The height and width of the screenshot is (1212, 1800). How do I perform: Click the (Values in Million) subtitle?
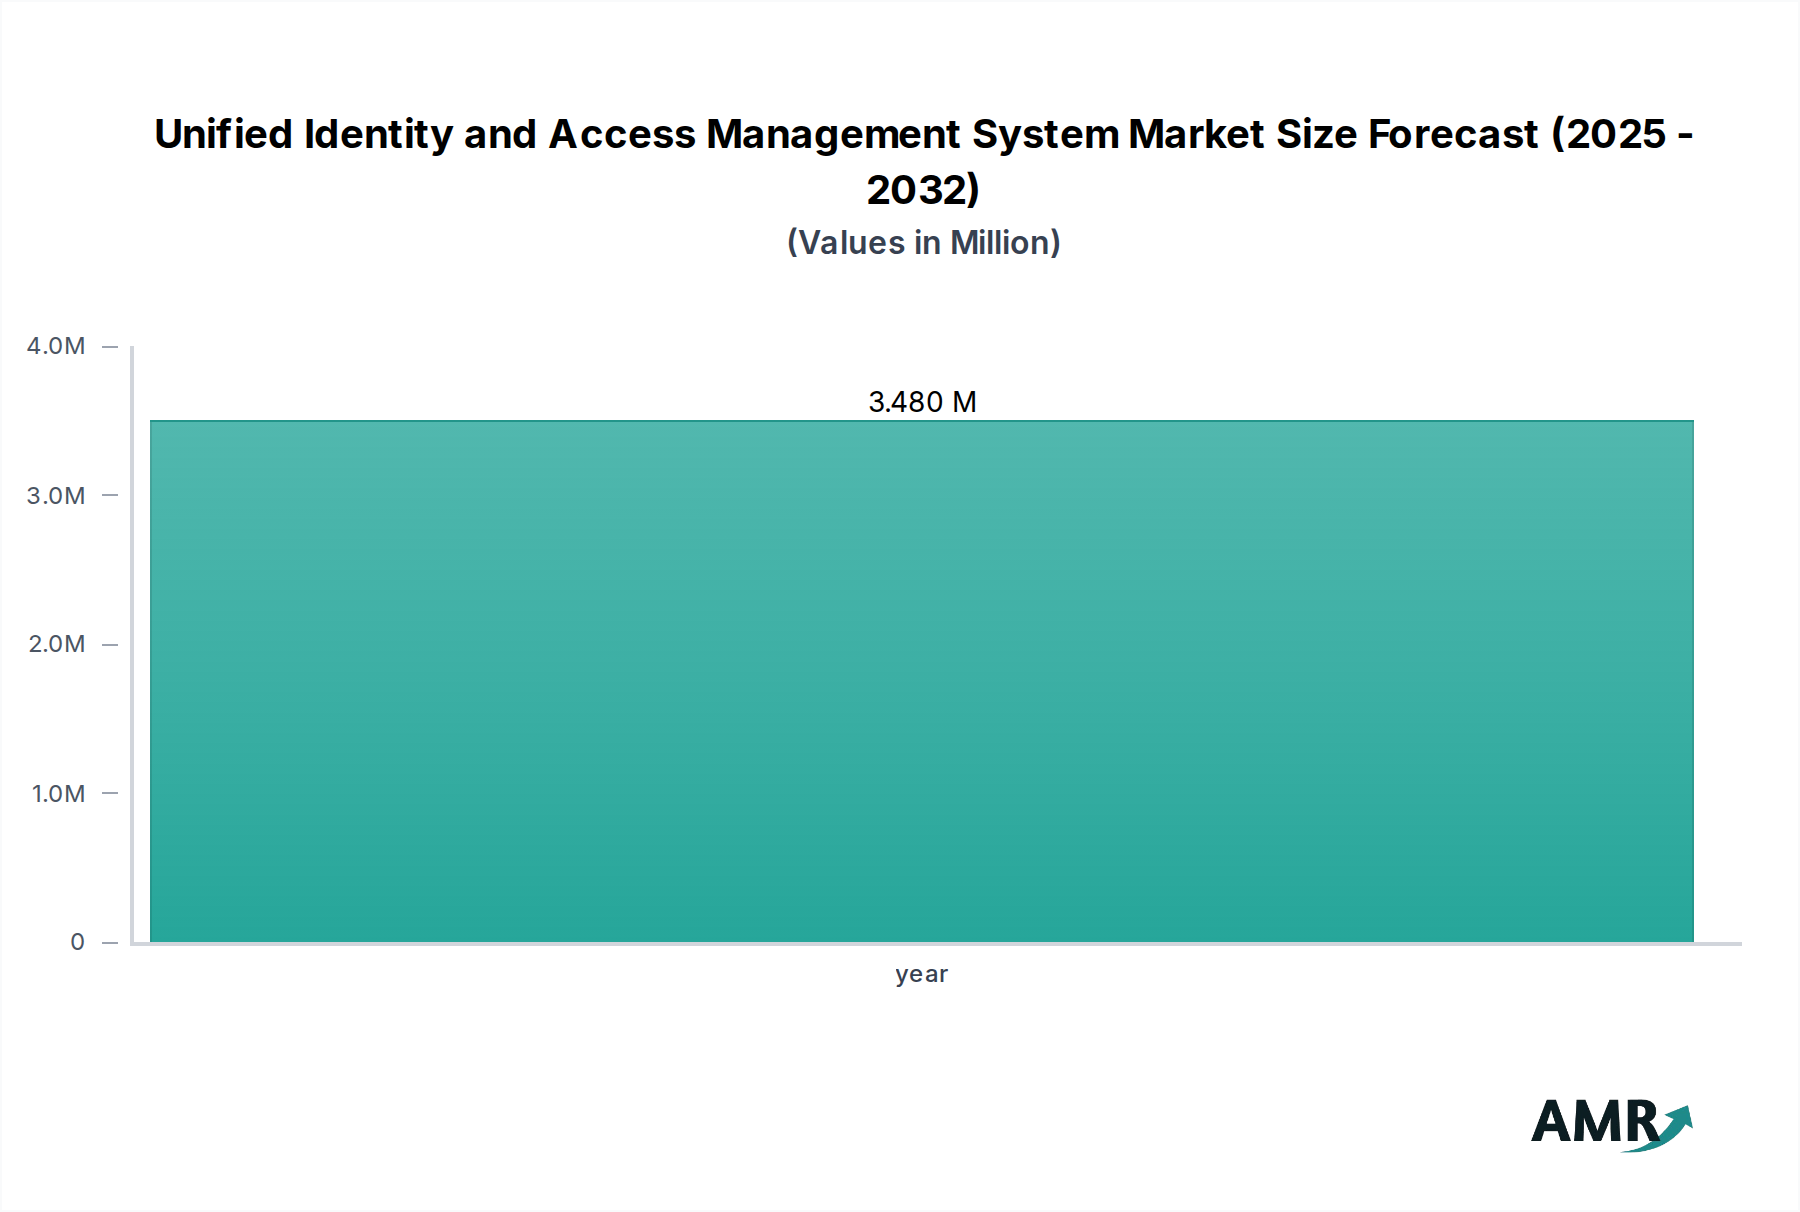(922, 241)
